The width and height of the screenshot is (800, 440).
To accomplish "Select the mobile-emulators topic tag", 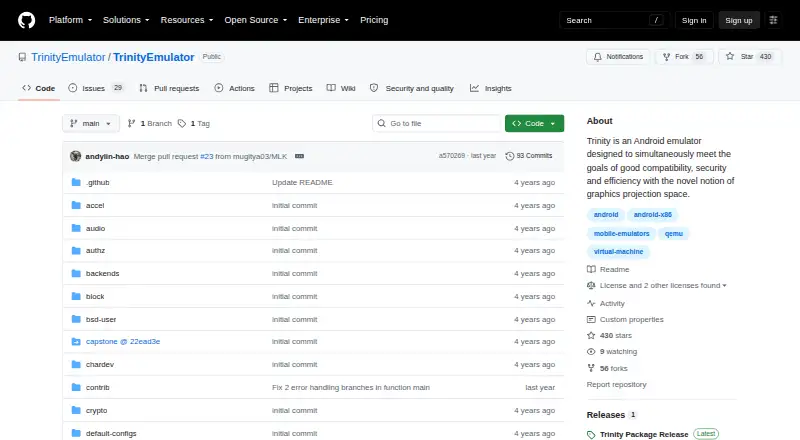I will pos(621,234).
